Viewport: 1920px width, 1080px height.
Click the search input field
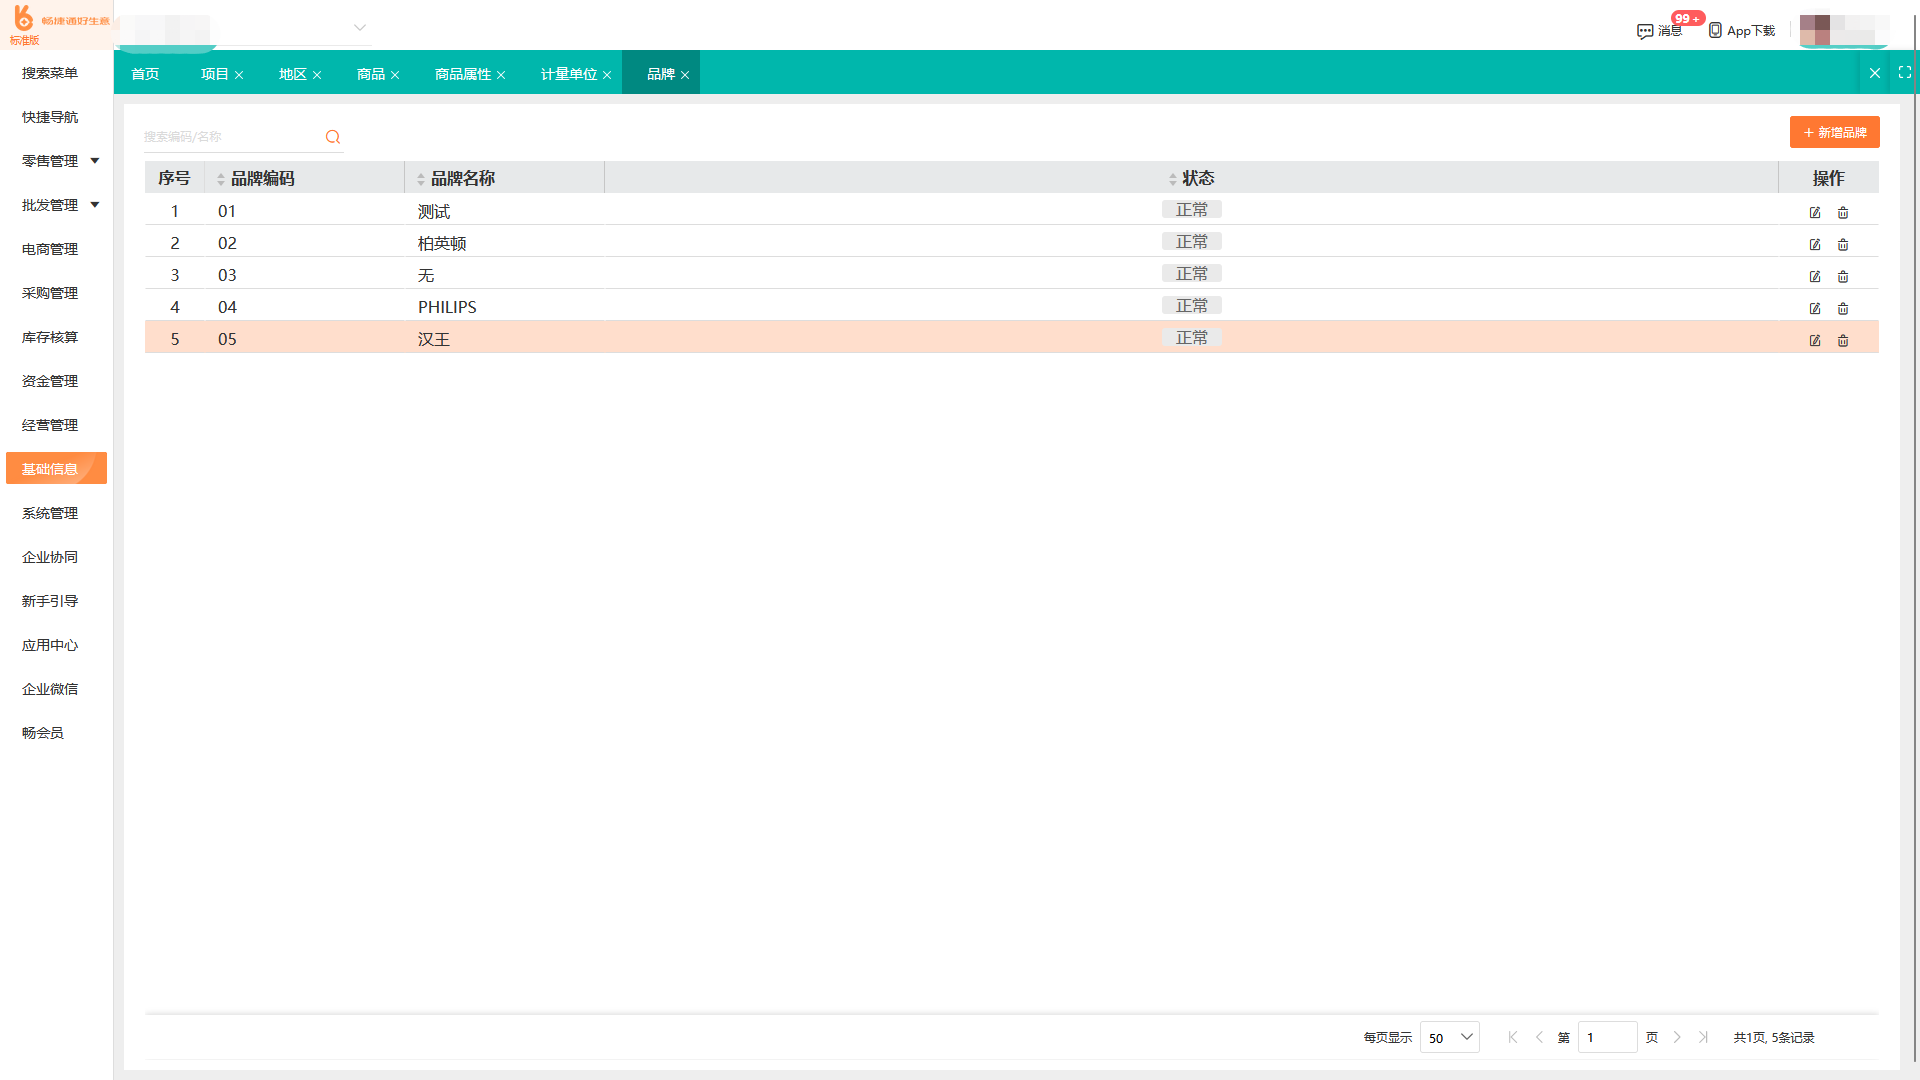click(x=231, y=136)
